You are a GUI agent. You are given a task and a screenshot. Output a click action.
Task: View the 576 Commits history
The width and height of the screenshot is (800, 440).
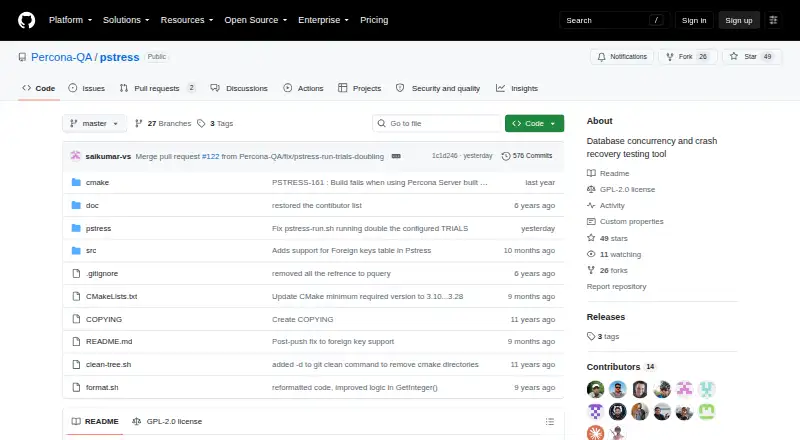(527, 156)
